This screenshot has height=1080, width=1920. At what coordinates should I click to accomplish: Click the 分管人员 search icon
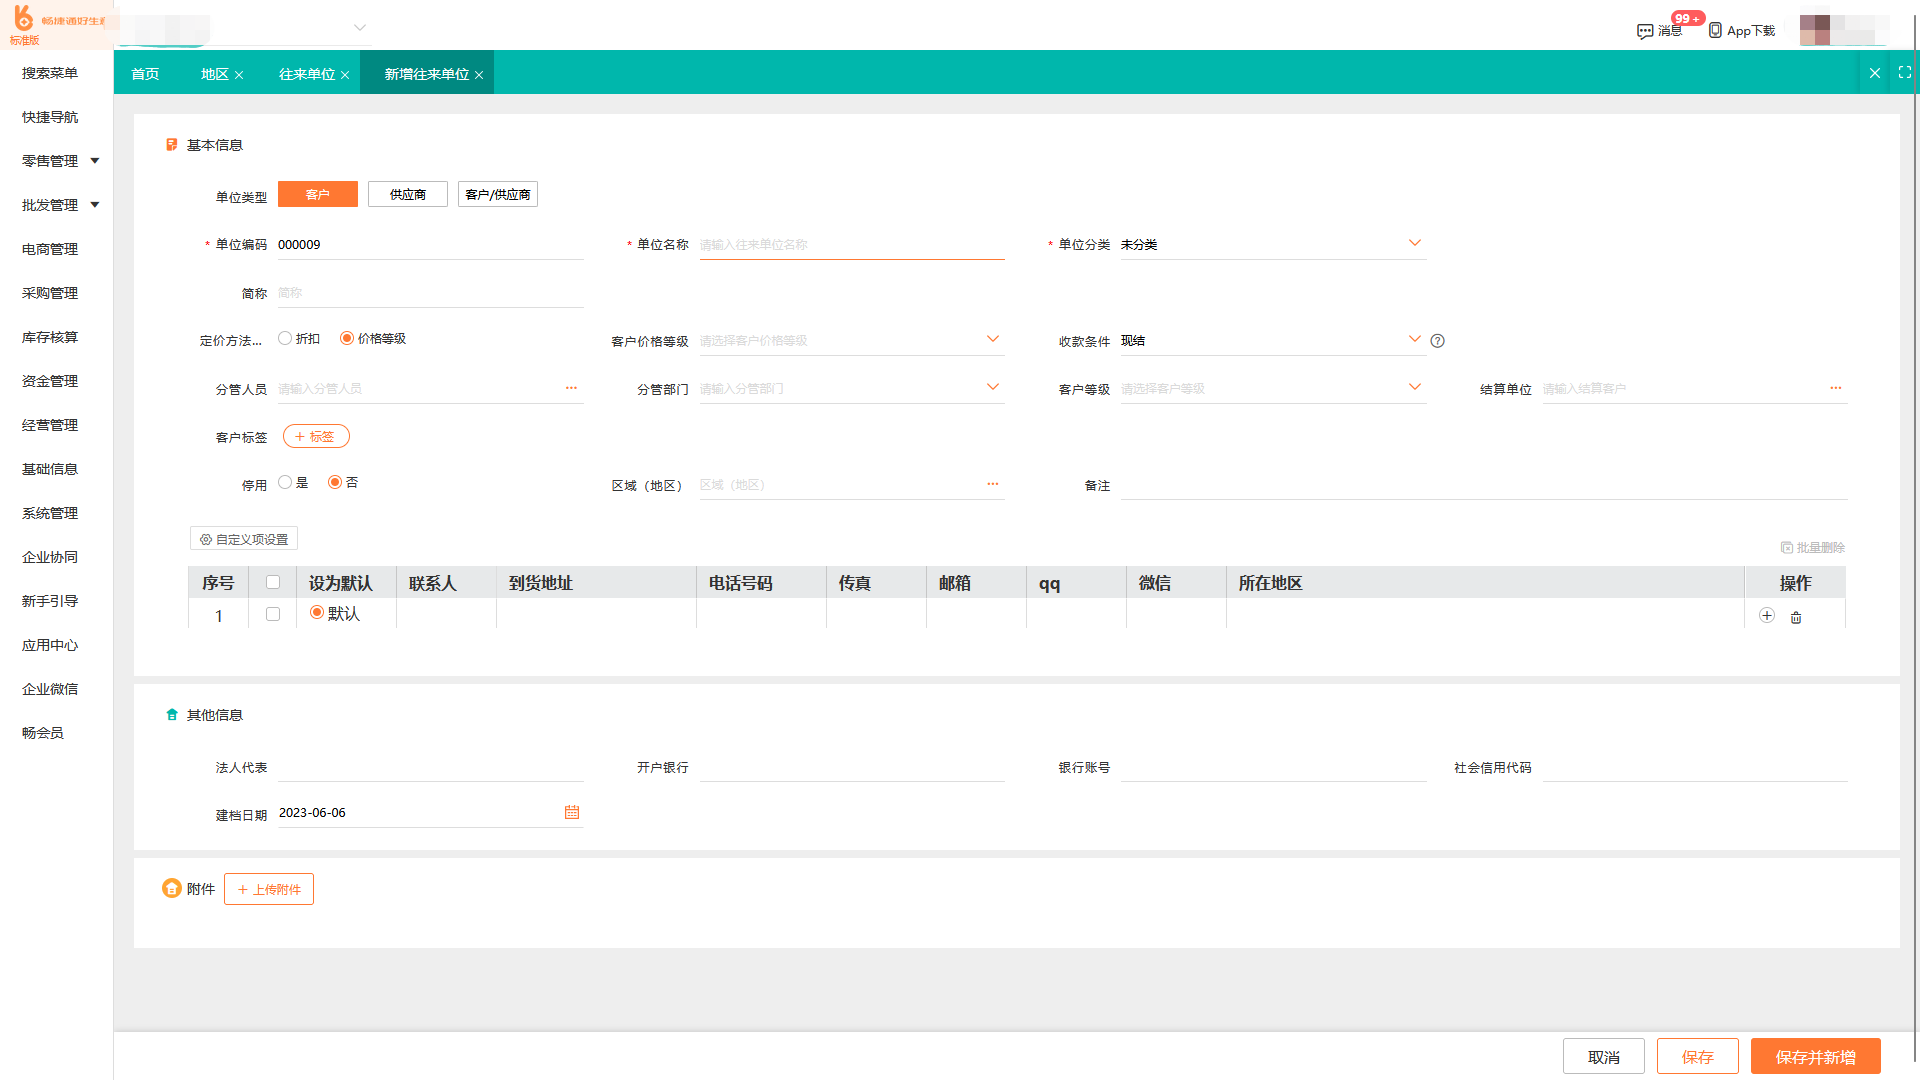572,388
